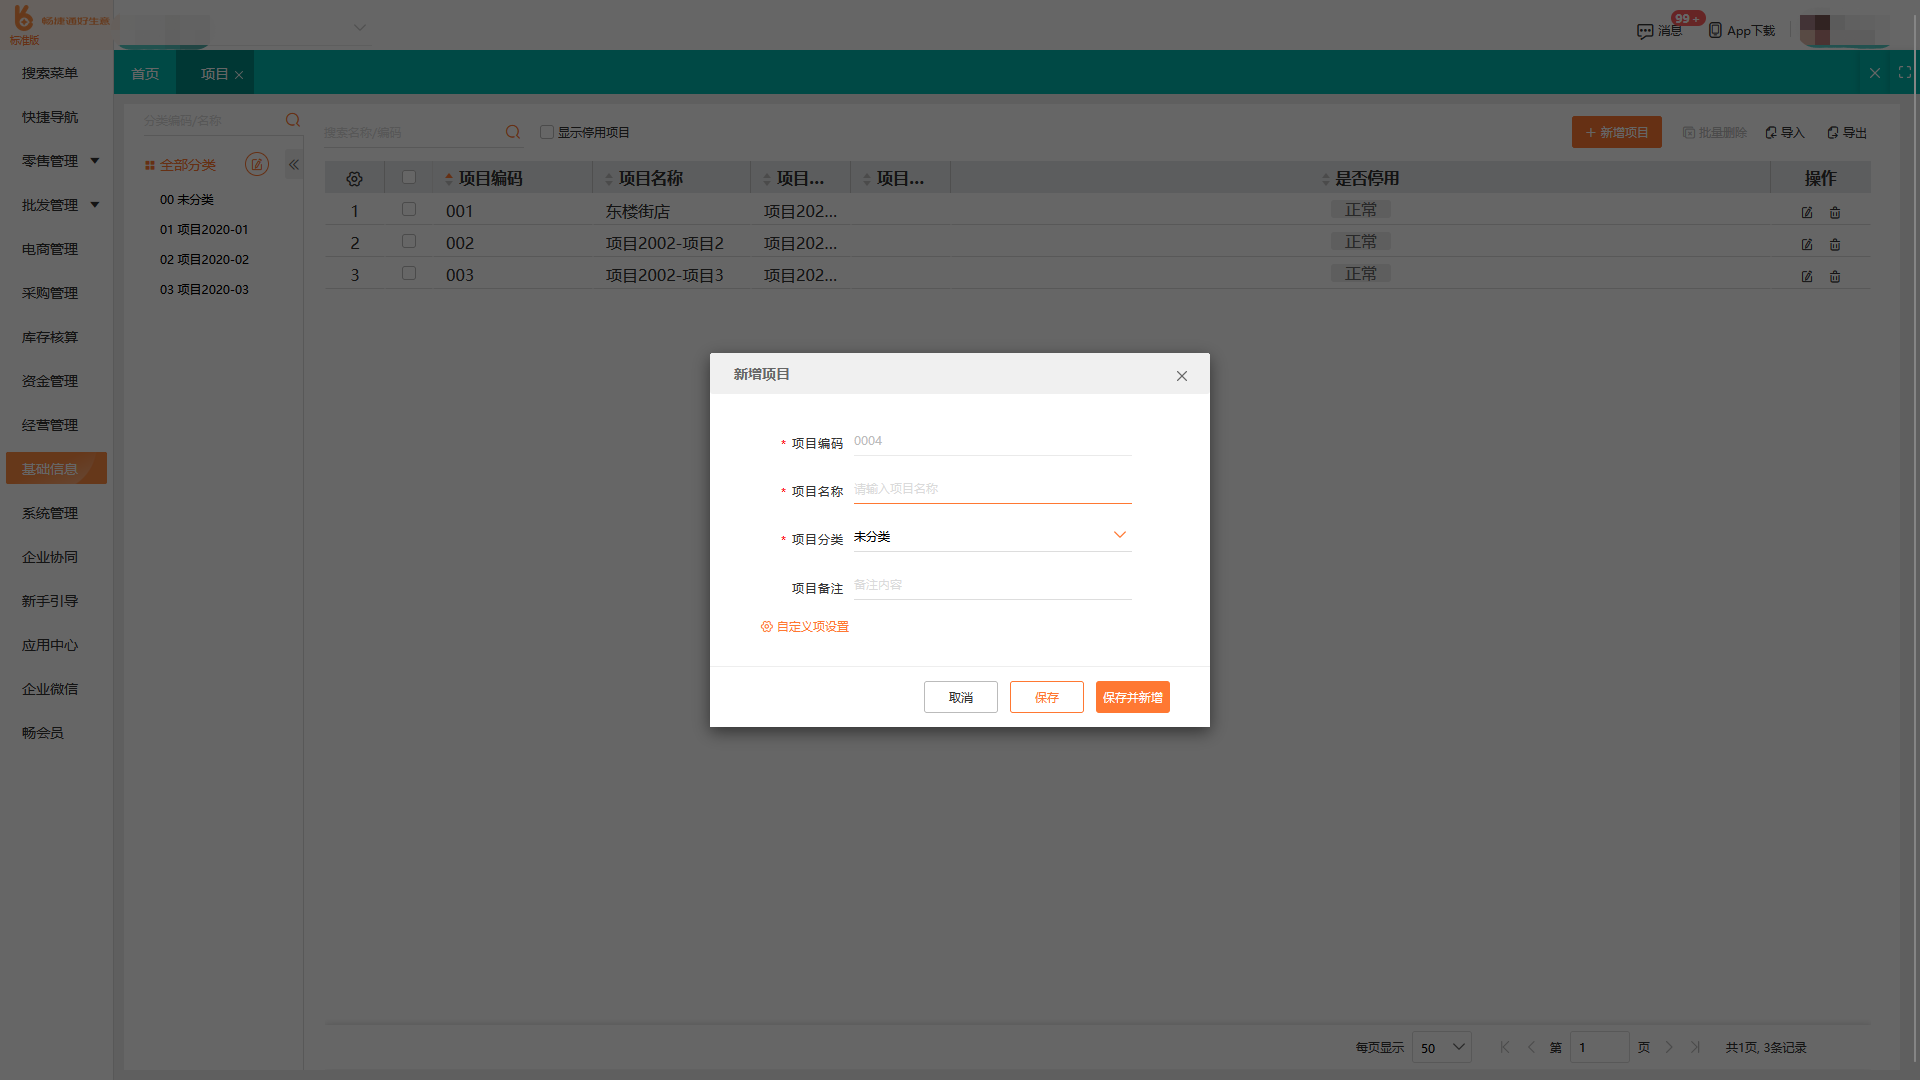Click the export 导出 icon button
The image size is (1920, 1080).
[x=1846, y=131]
